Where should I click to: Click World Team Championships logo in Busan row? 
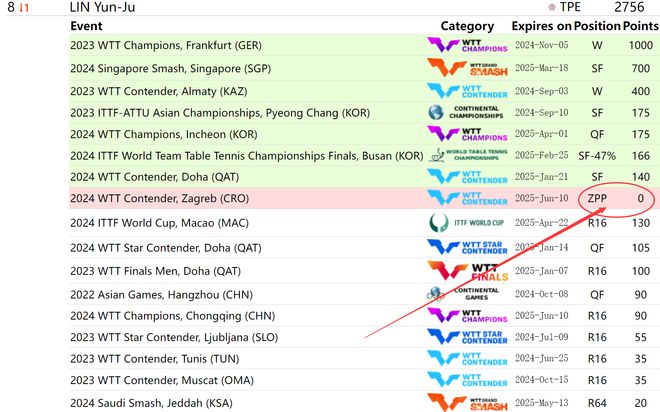tap(466, 156)
